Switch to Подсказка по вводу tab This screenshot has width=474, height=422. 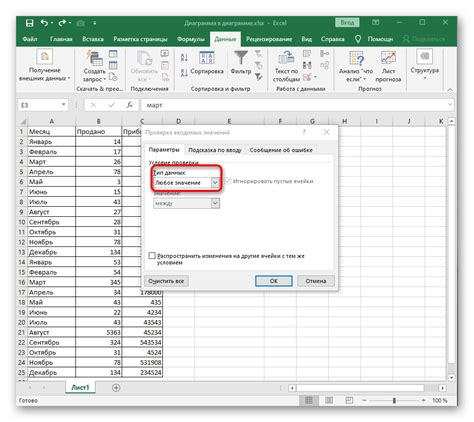(215, 150)
